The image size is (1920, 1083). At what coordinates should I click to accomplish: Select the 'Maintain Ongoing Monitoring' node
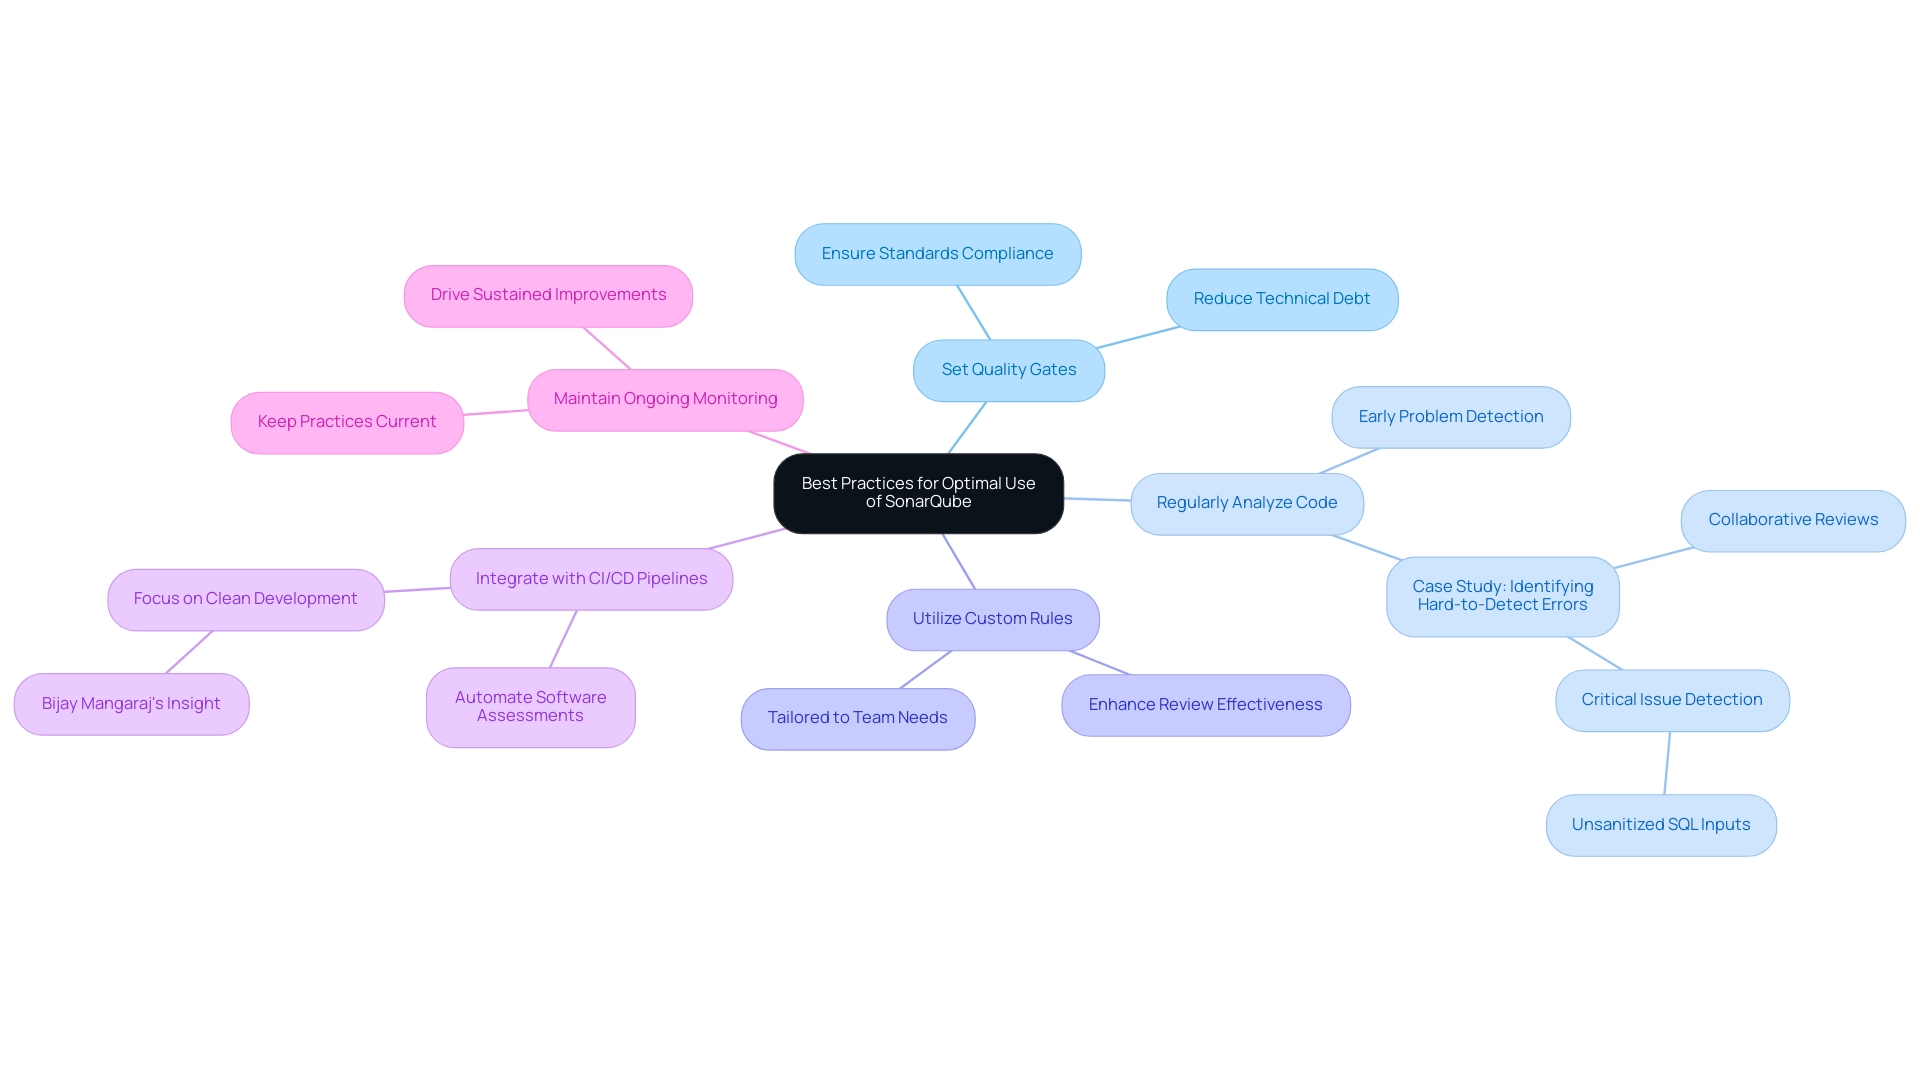tap(665, 398)
